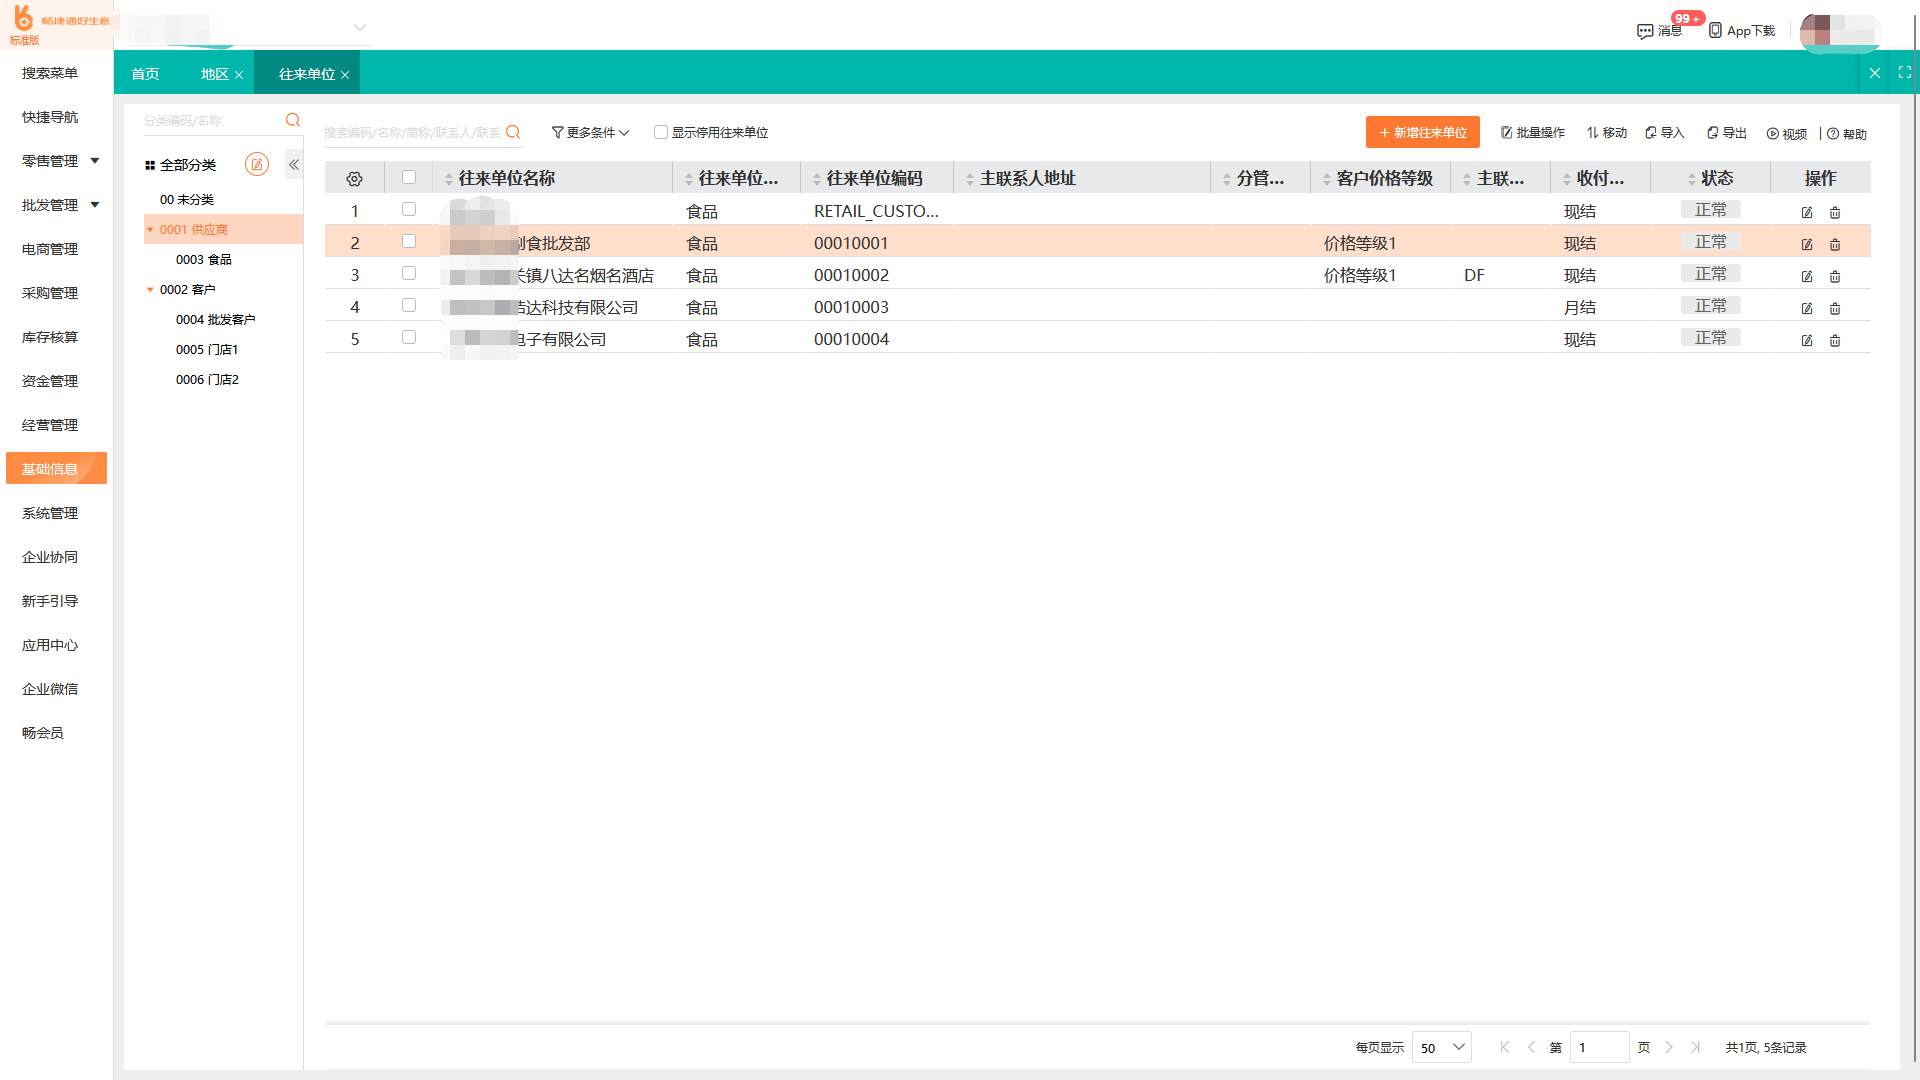Click next page navigation arrow
1920x1080 pixels.
point(1667,1048)
